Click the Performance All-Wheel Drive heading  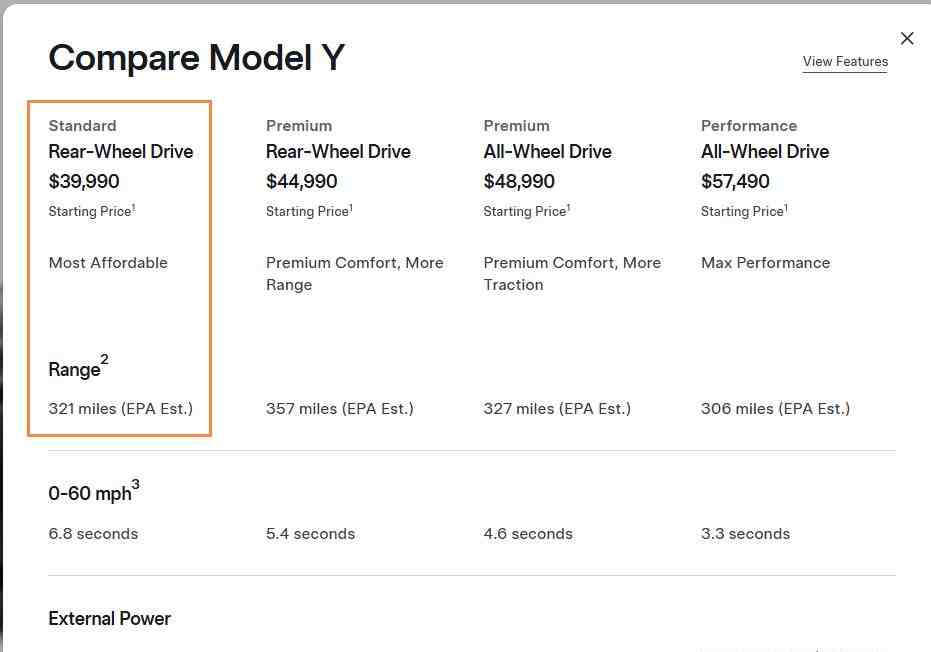[x=765, y=152]
